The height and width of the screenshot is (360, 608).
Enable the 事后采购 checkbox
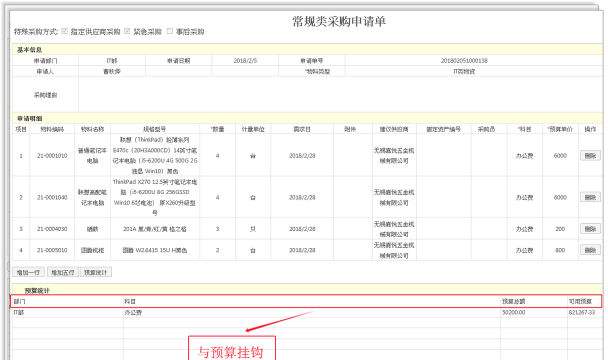(x=170, y=31)
